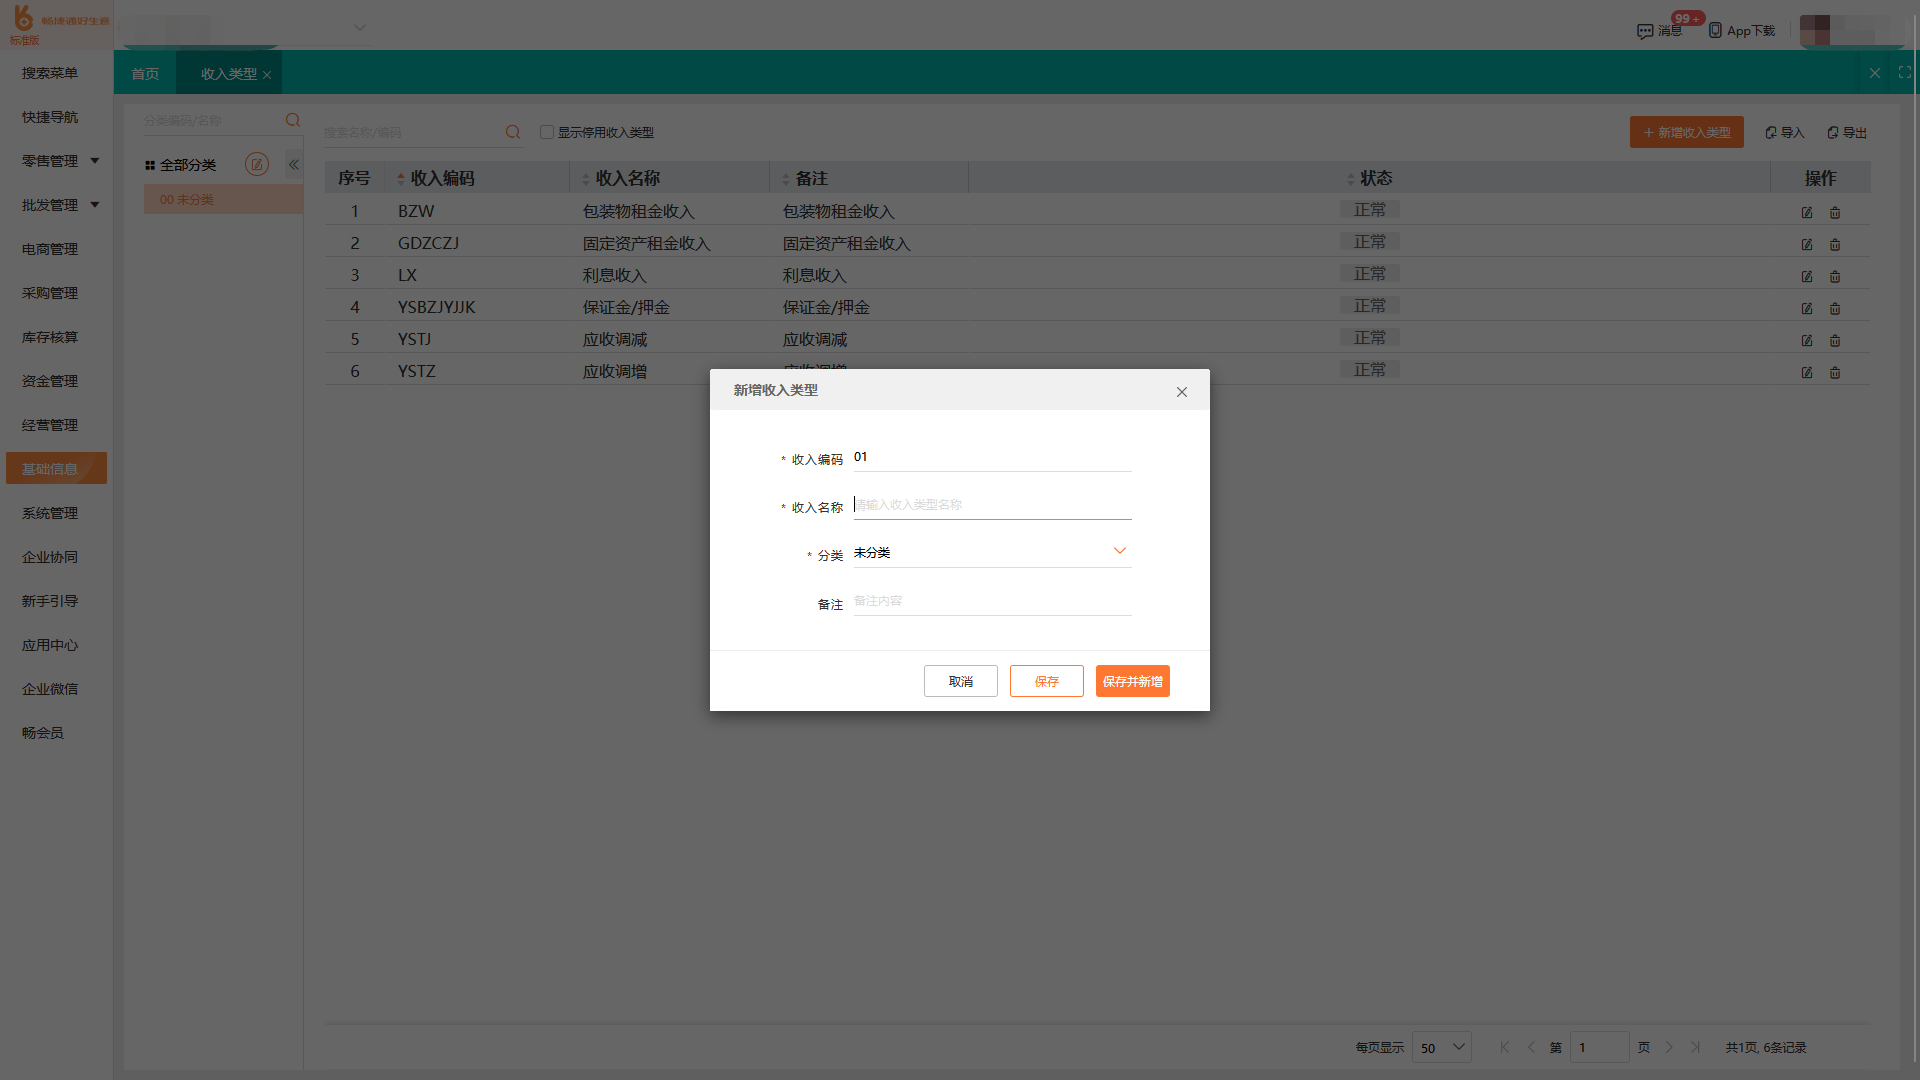1920x1080 pixels.
Task: Click the import icon button
Action: tap(1785, 132)
